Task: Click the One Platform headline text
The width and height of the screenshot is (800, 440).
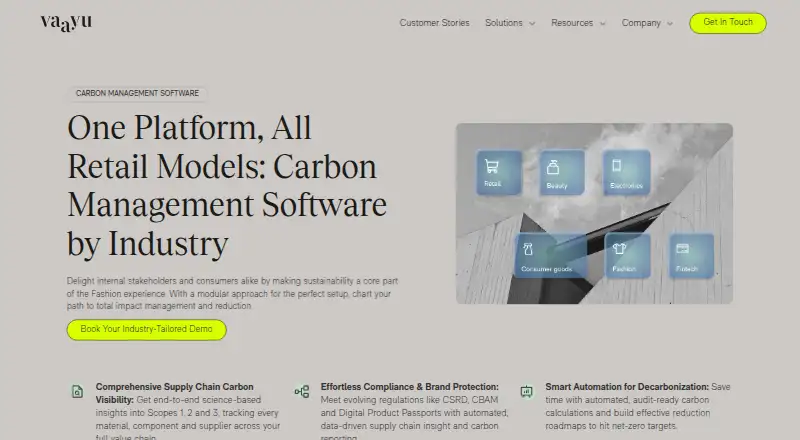Action: pyautogui.click(x=227, y=185)
